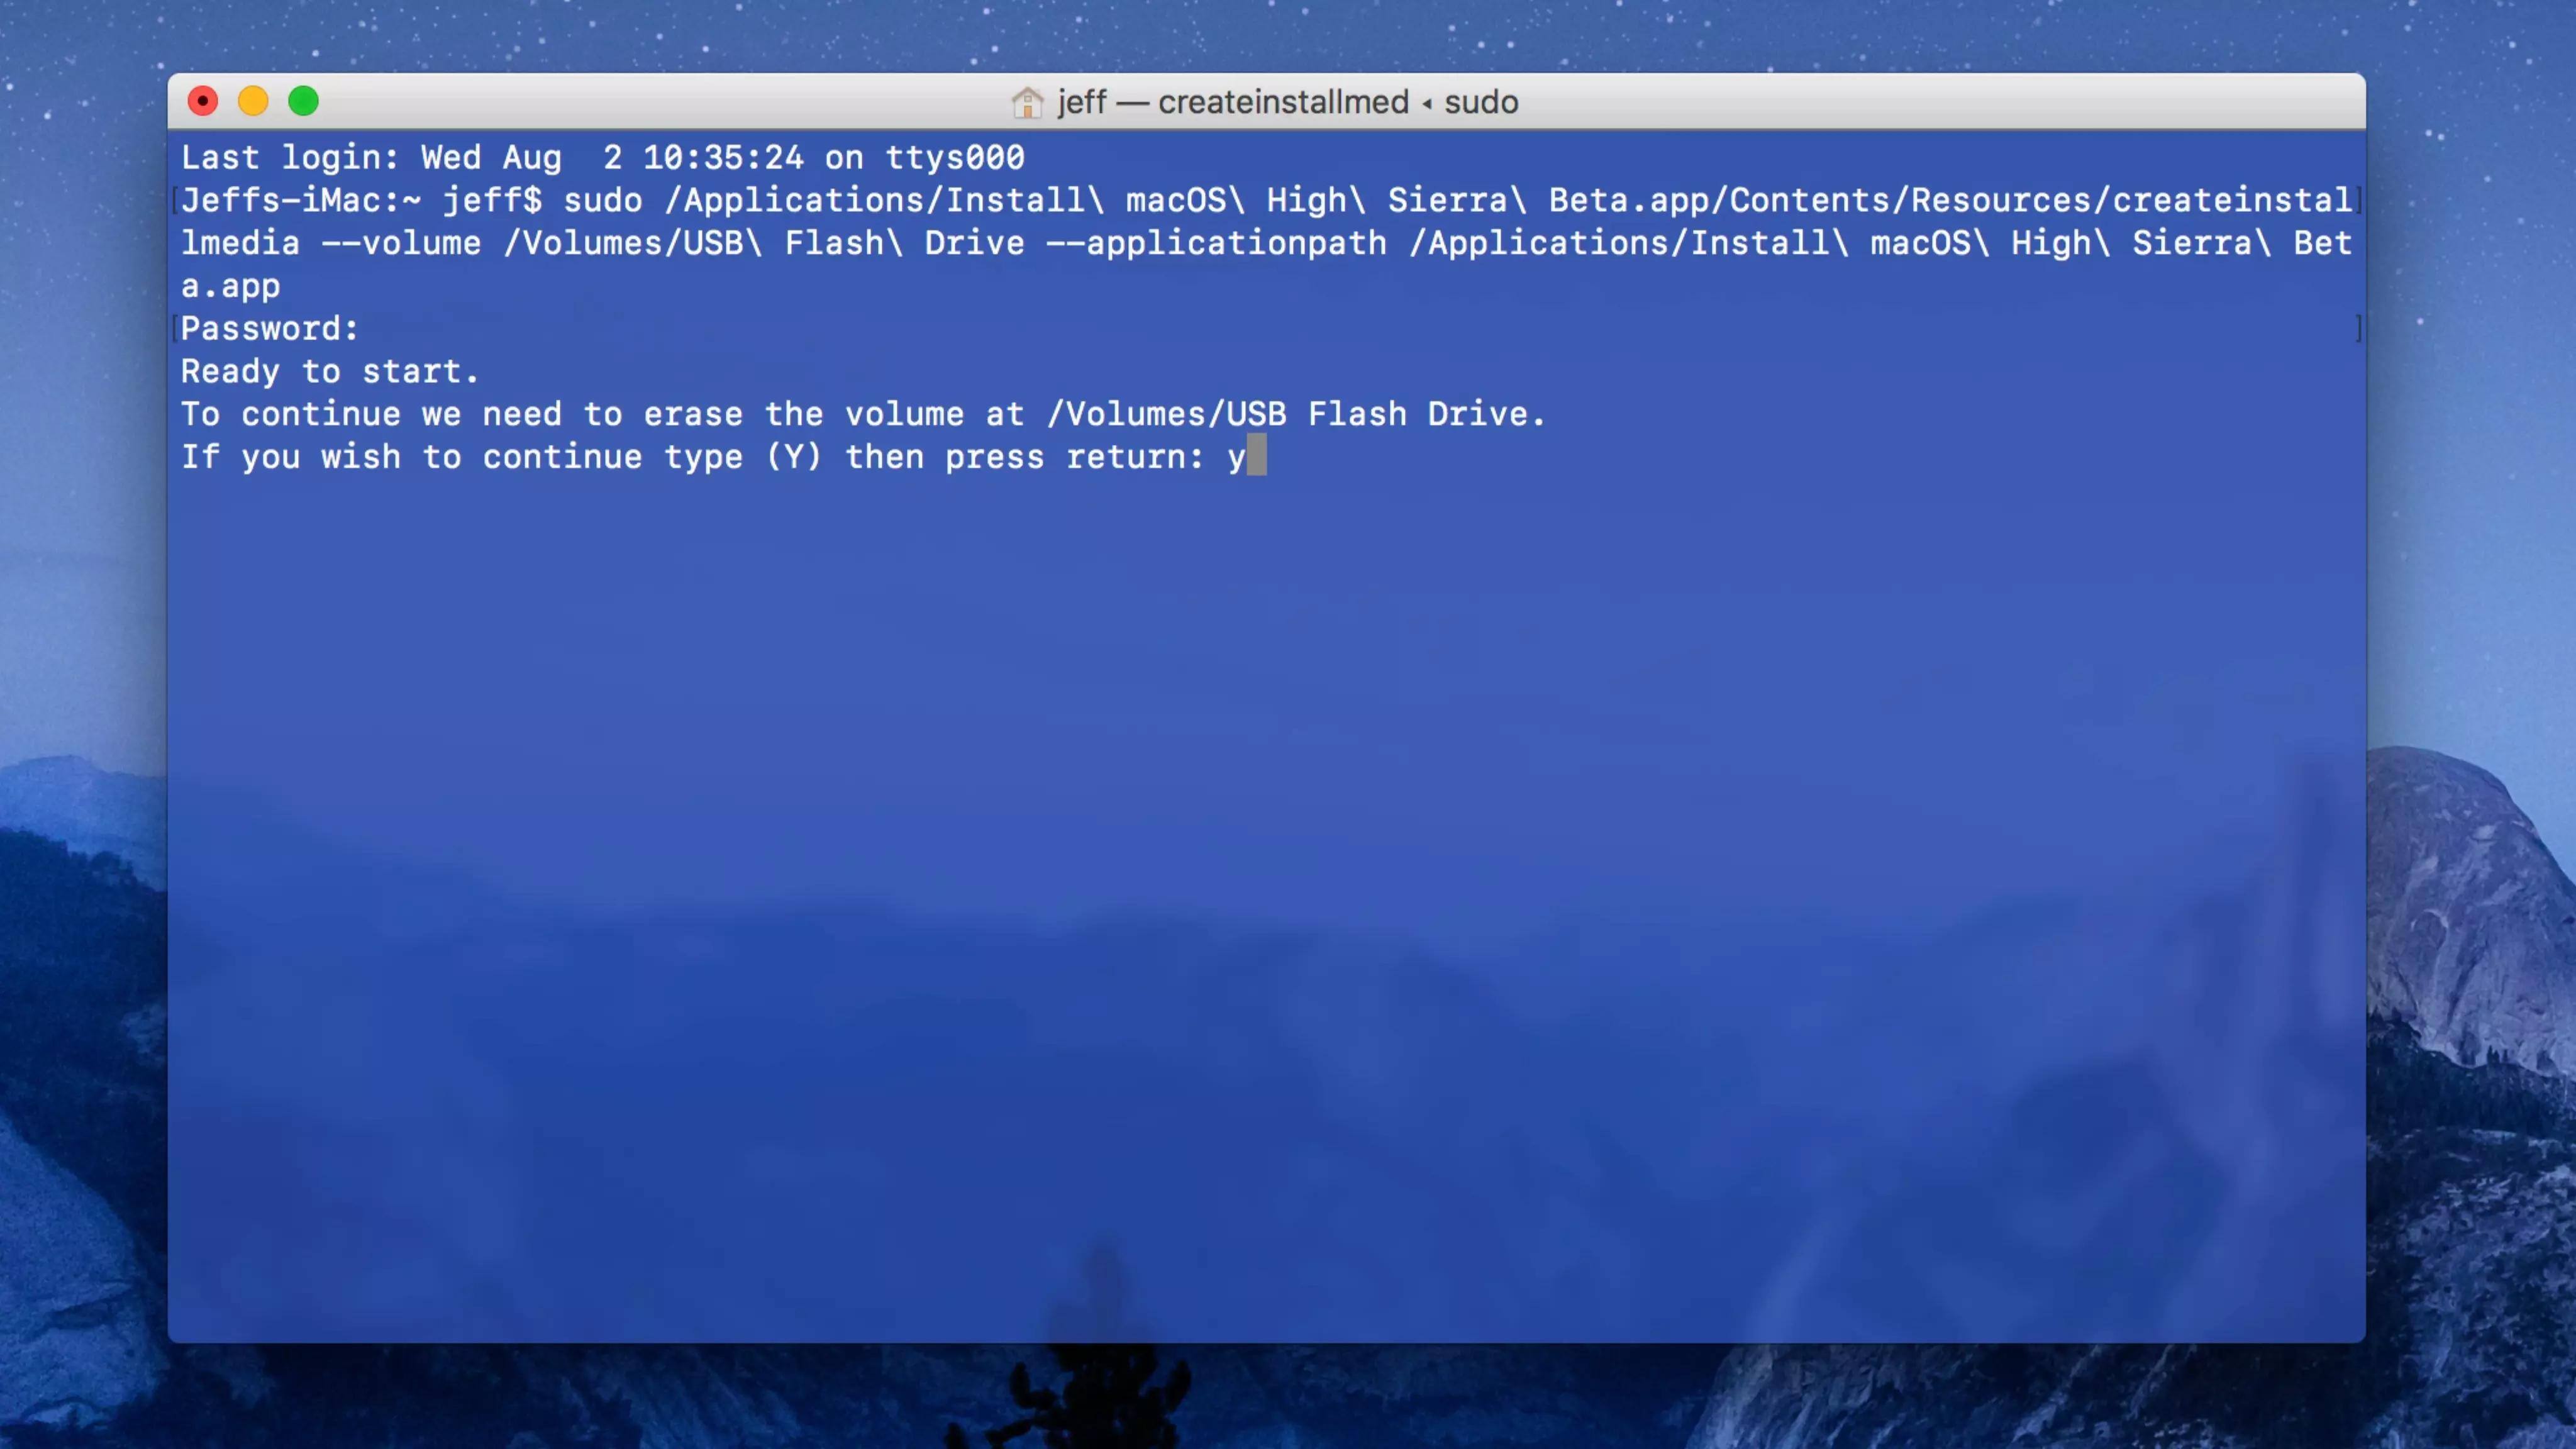2576x1449 pixels.
Task: Click 'sudo' label in title bar
Action: [1482, 101]
